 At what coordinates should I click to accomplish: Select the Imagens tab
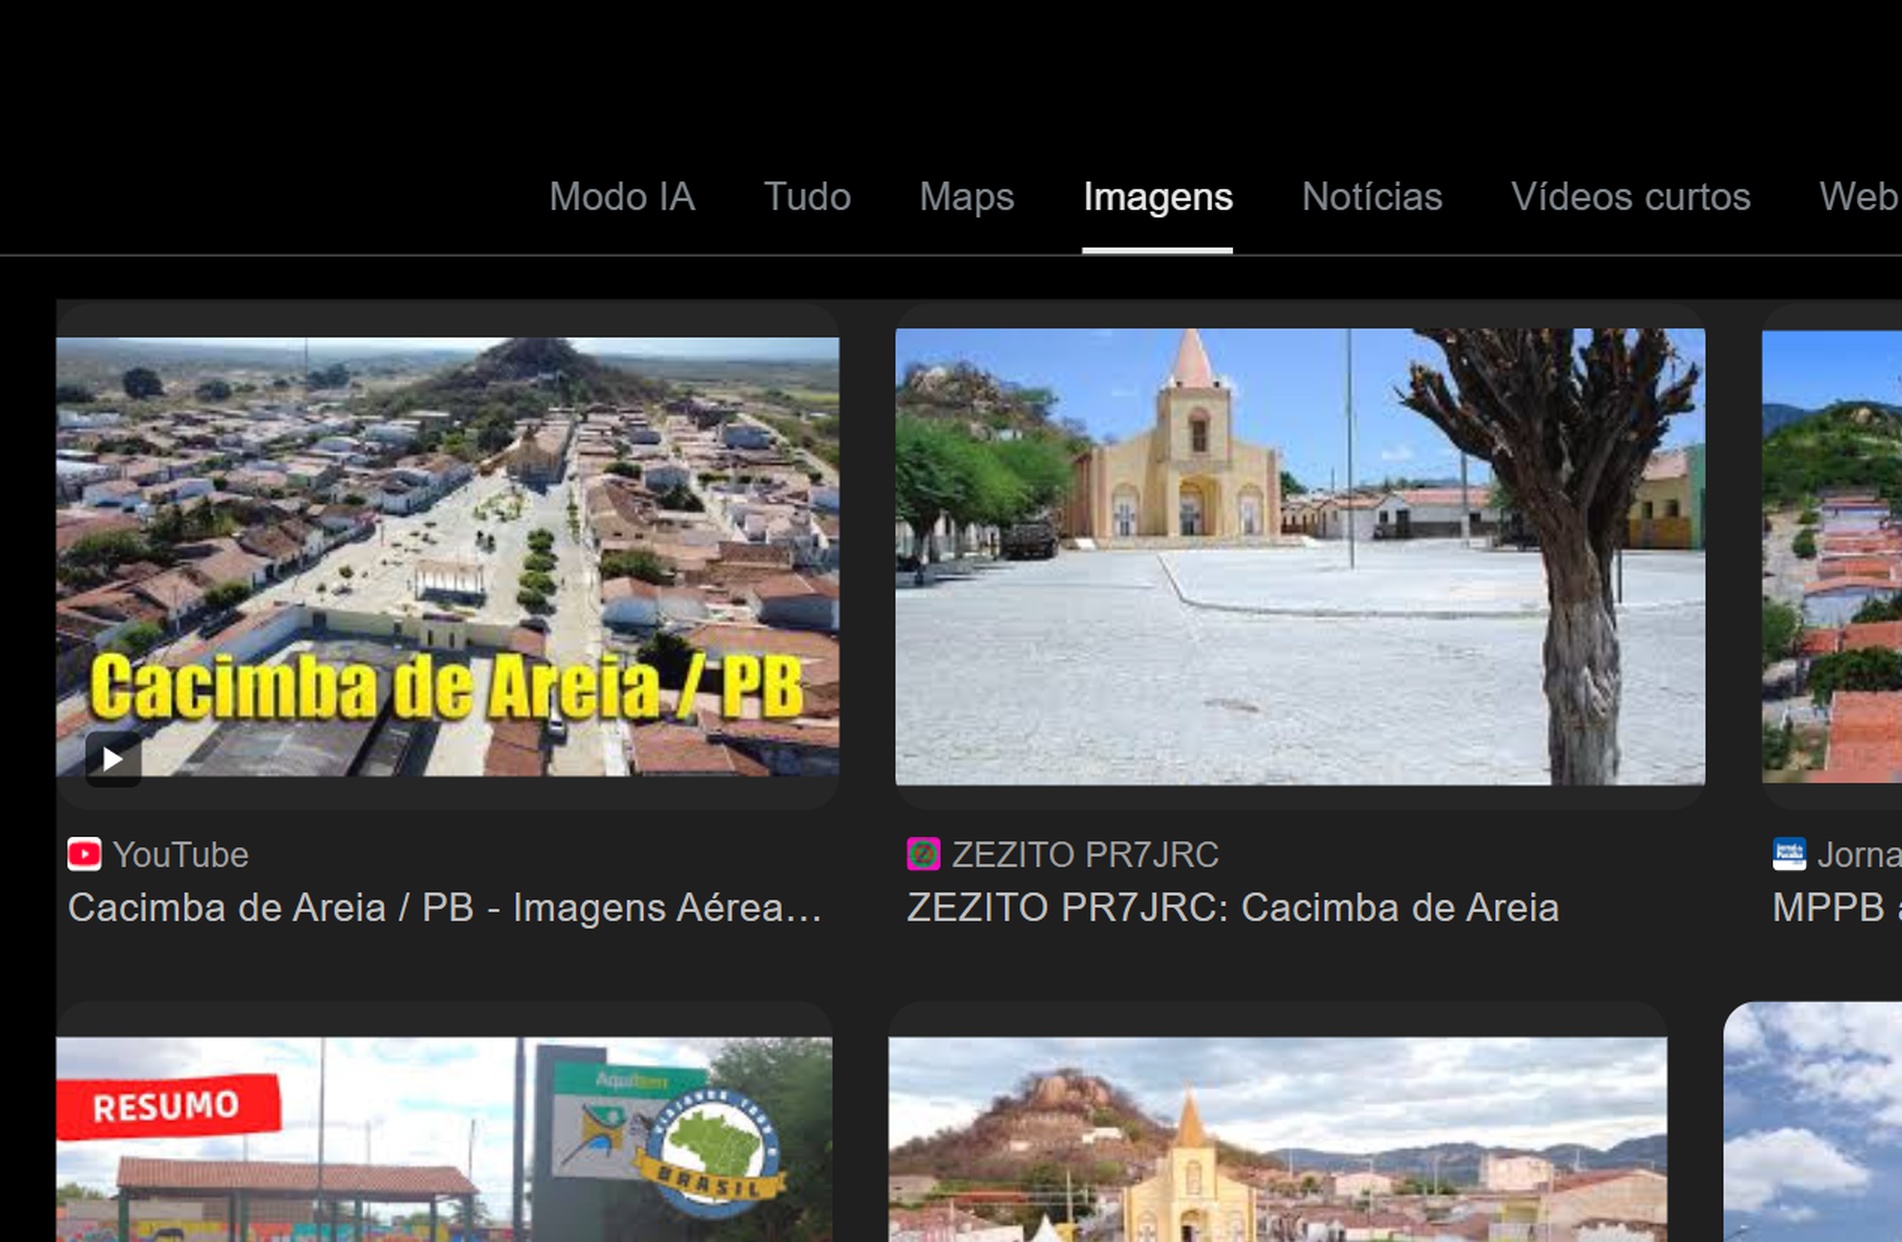click(x=1157, y=197)
